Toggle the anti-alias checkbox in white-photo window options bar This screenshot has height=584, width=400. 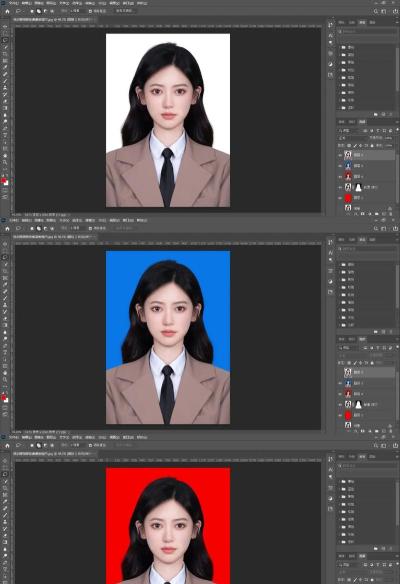coord(91,11)
